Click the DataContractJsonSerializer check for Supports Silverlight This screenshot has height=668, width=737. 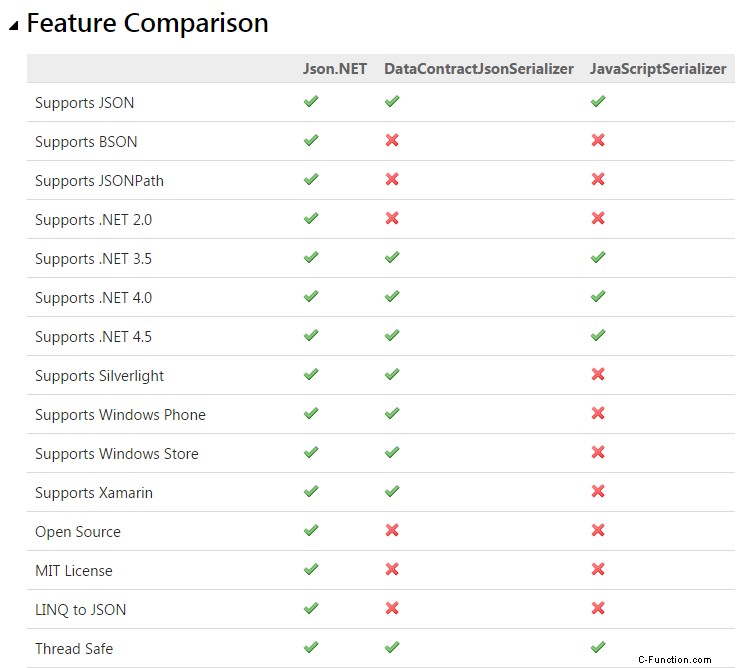coord(392,375)
